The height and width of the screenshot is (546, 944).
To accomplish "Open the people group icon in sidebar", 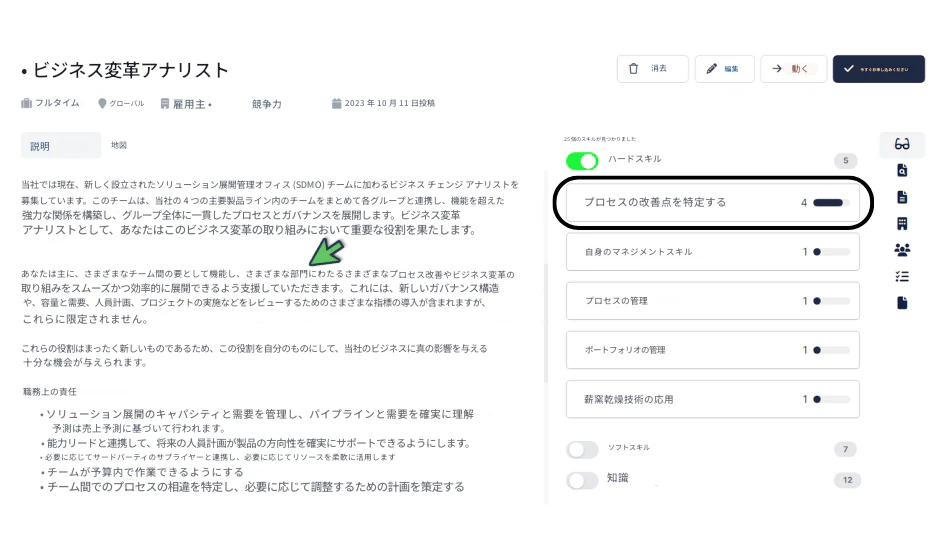I will pos(902,250).
